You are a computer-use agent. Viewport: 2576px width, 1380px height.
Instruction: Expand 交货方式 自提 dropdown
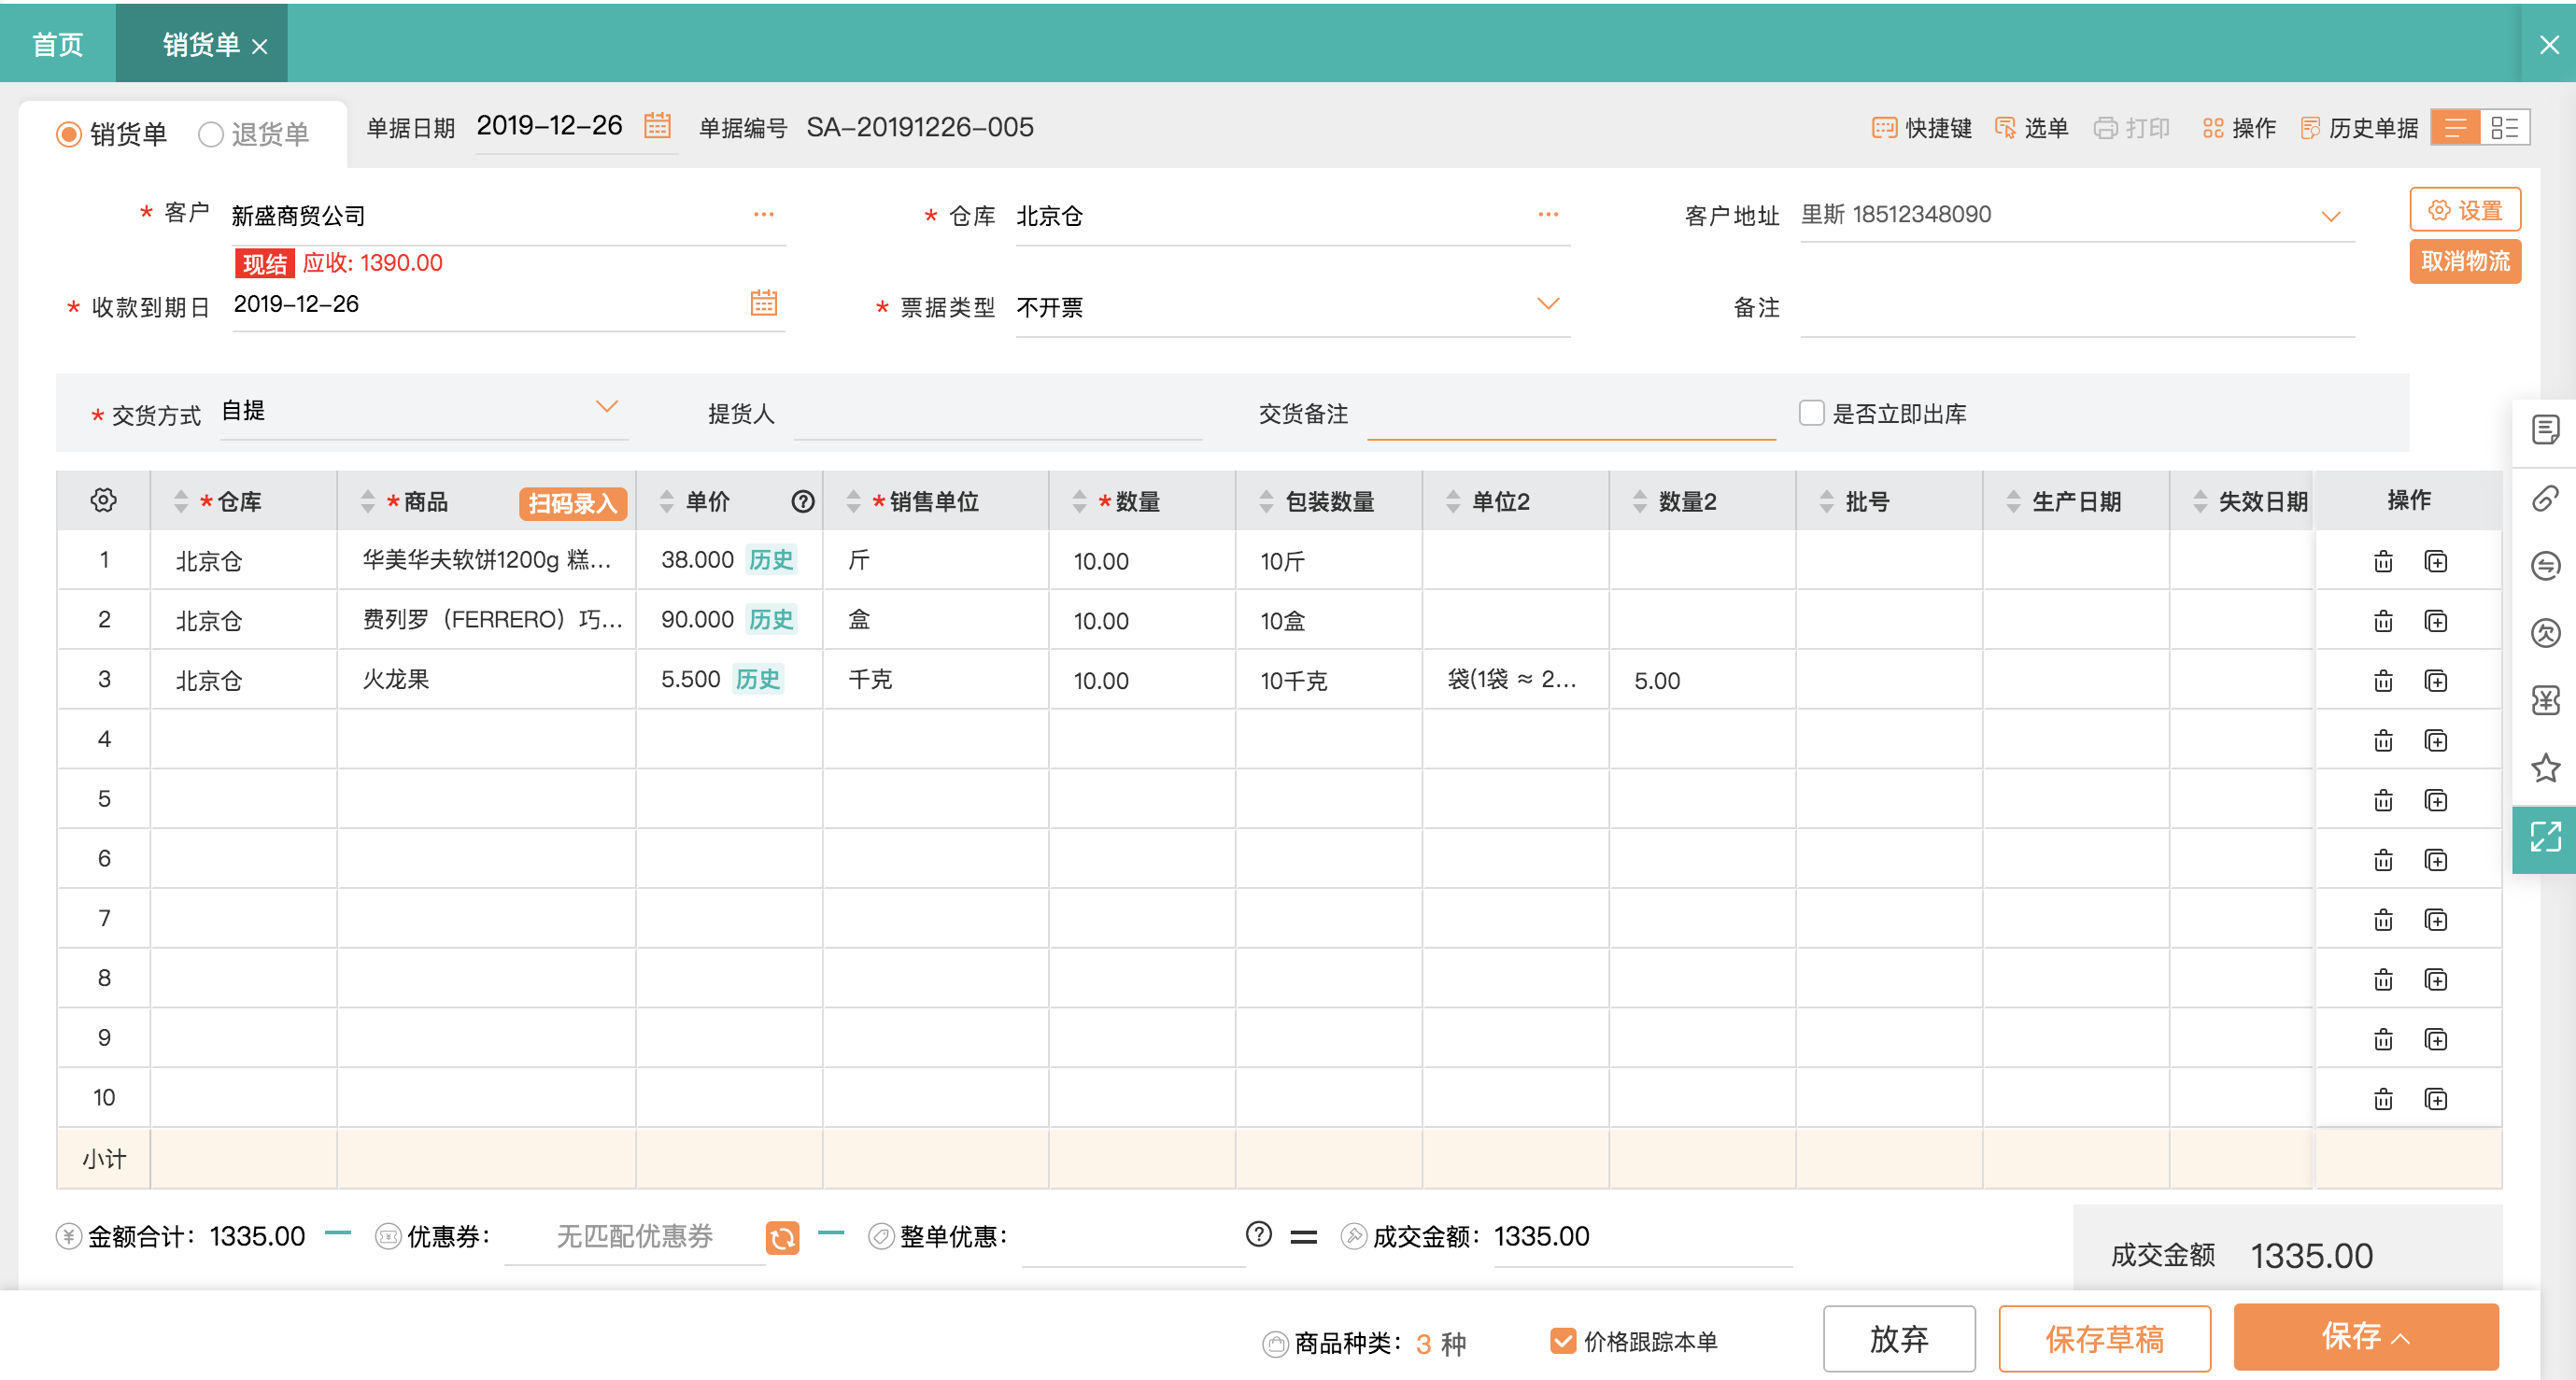(x=608, y=413)
